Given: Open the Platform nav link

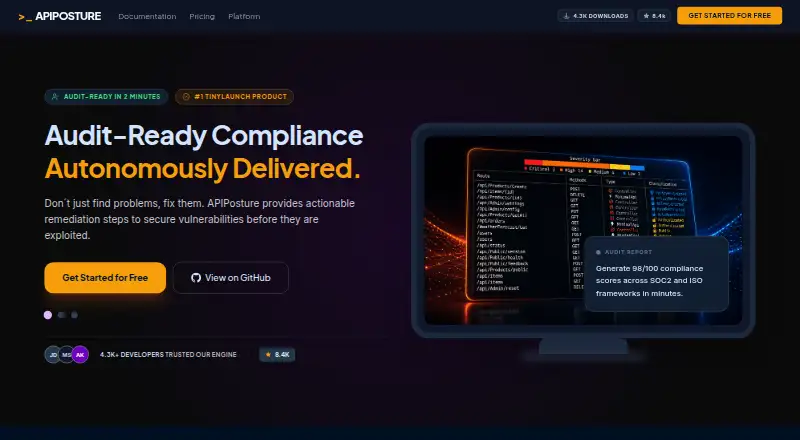Looking at the screenshot, I should (x=244, y=16).
